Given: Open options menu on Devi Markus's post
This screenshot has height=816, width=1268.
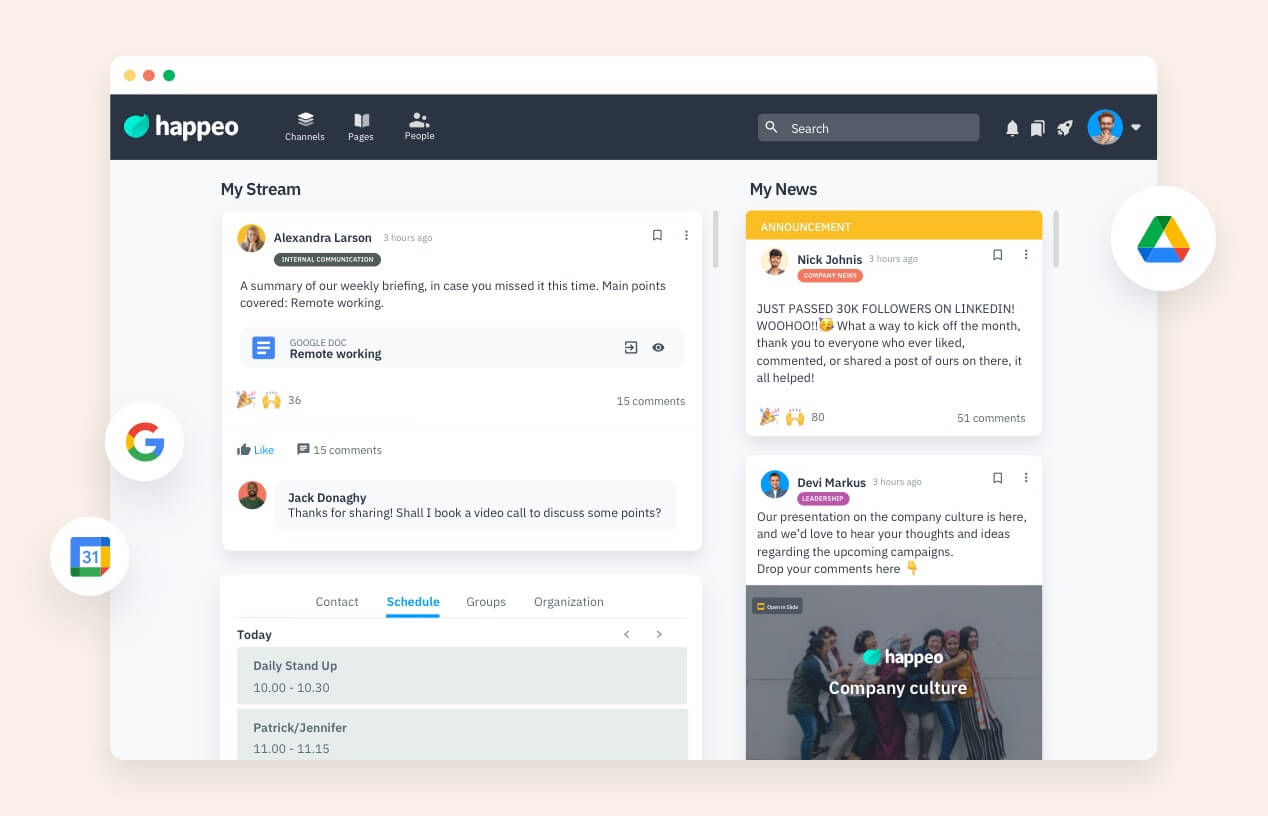Looking at the screenshot, I should pos(1026,478).
